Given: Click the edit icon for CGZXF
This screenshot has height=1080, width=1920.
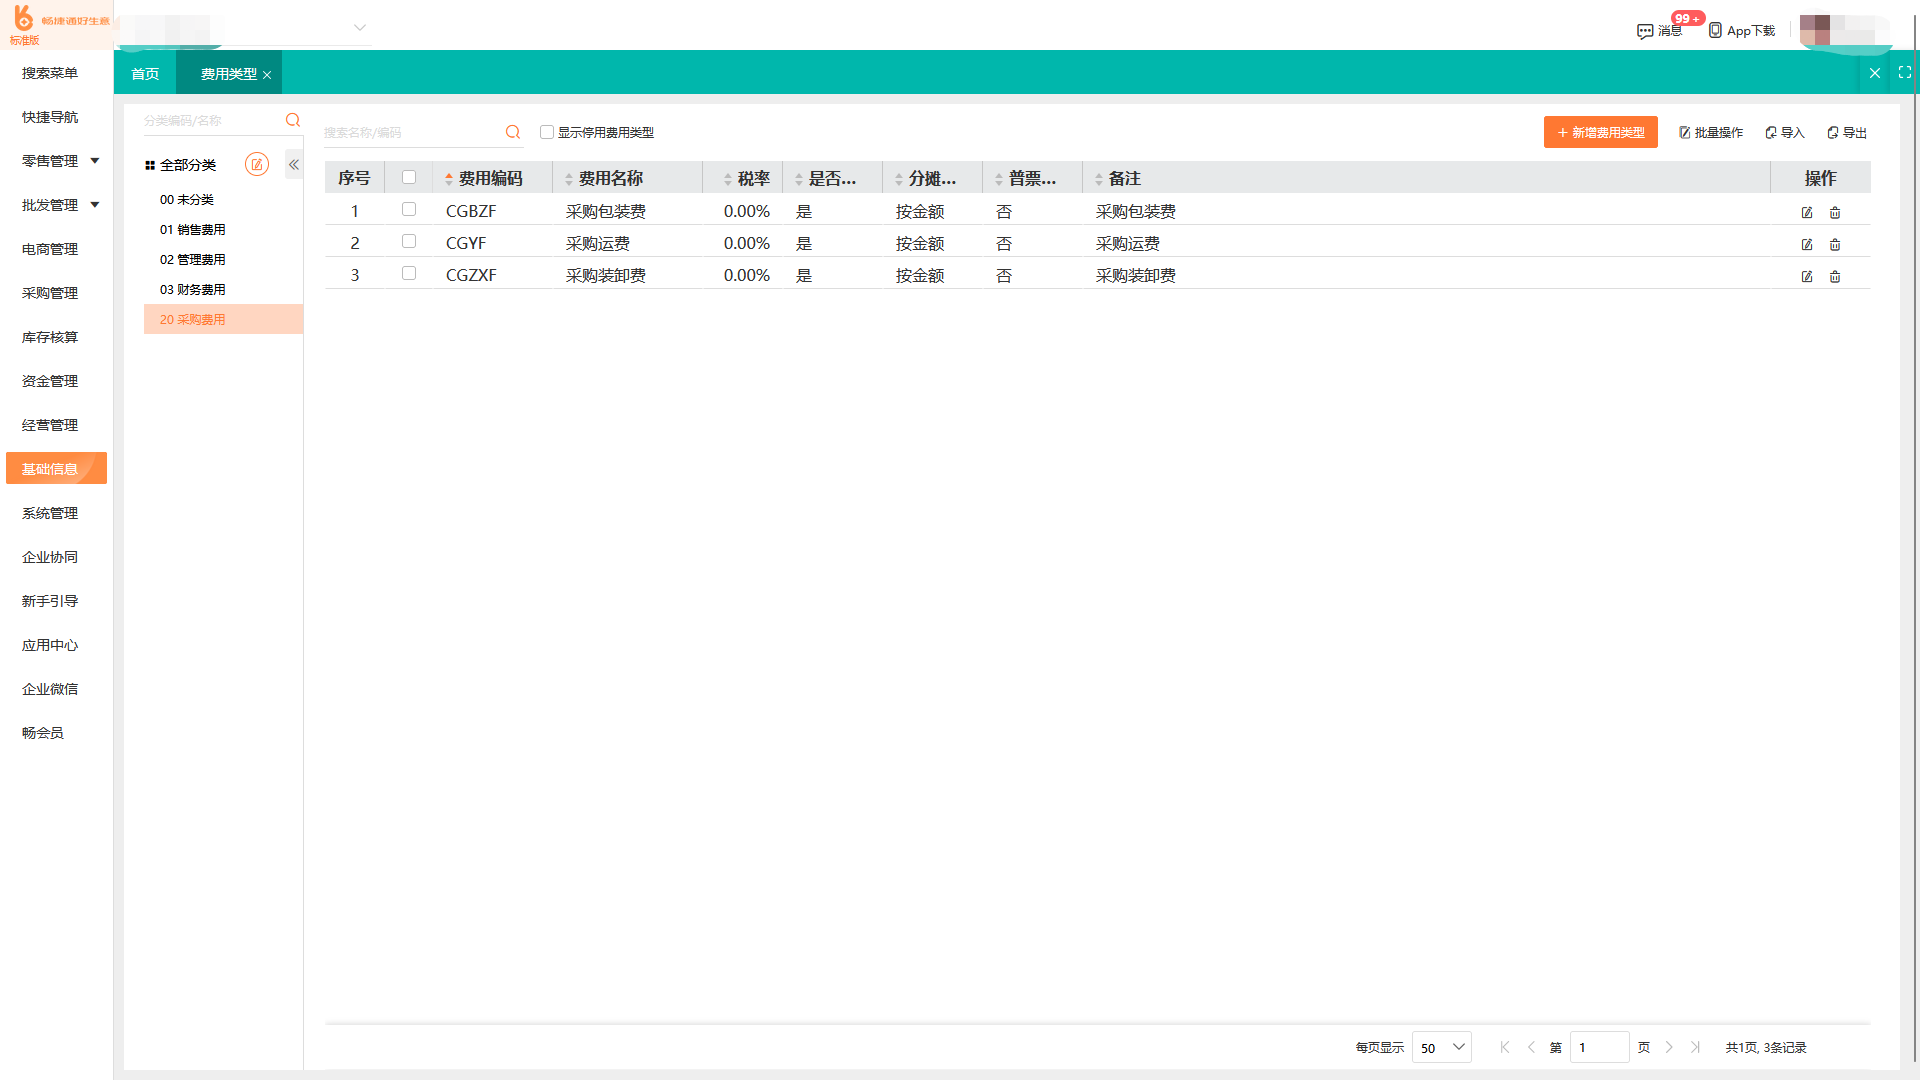Looking at the screenshot, I should point(1807,276).
